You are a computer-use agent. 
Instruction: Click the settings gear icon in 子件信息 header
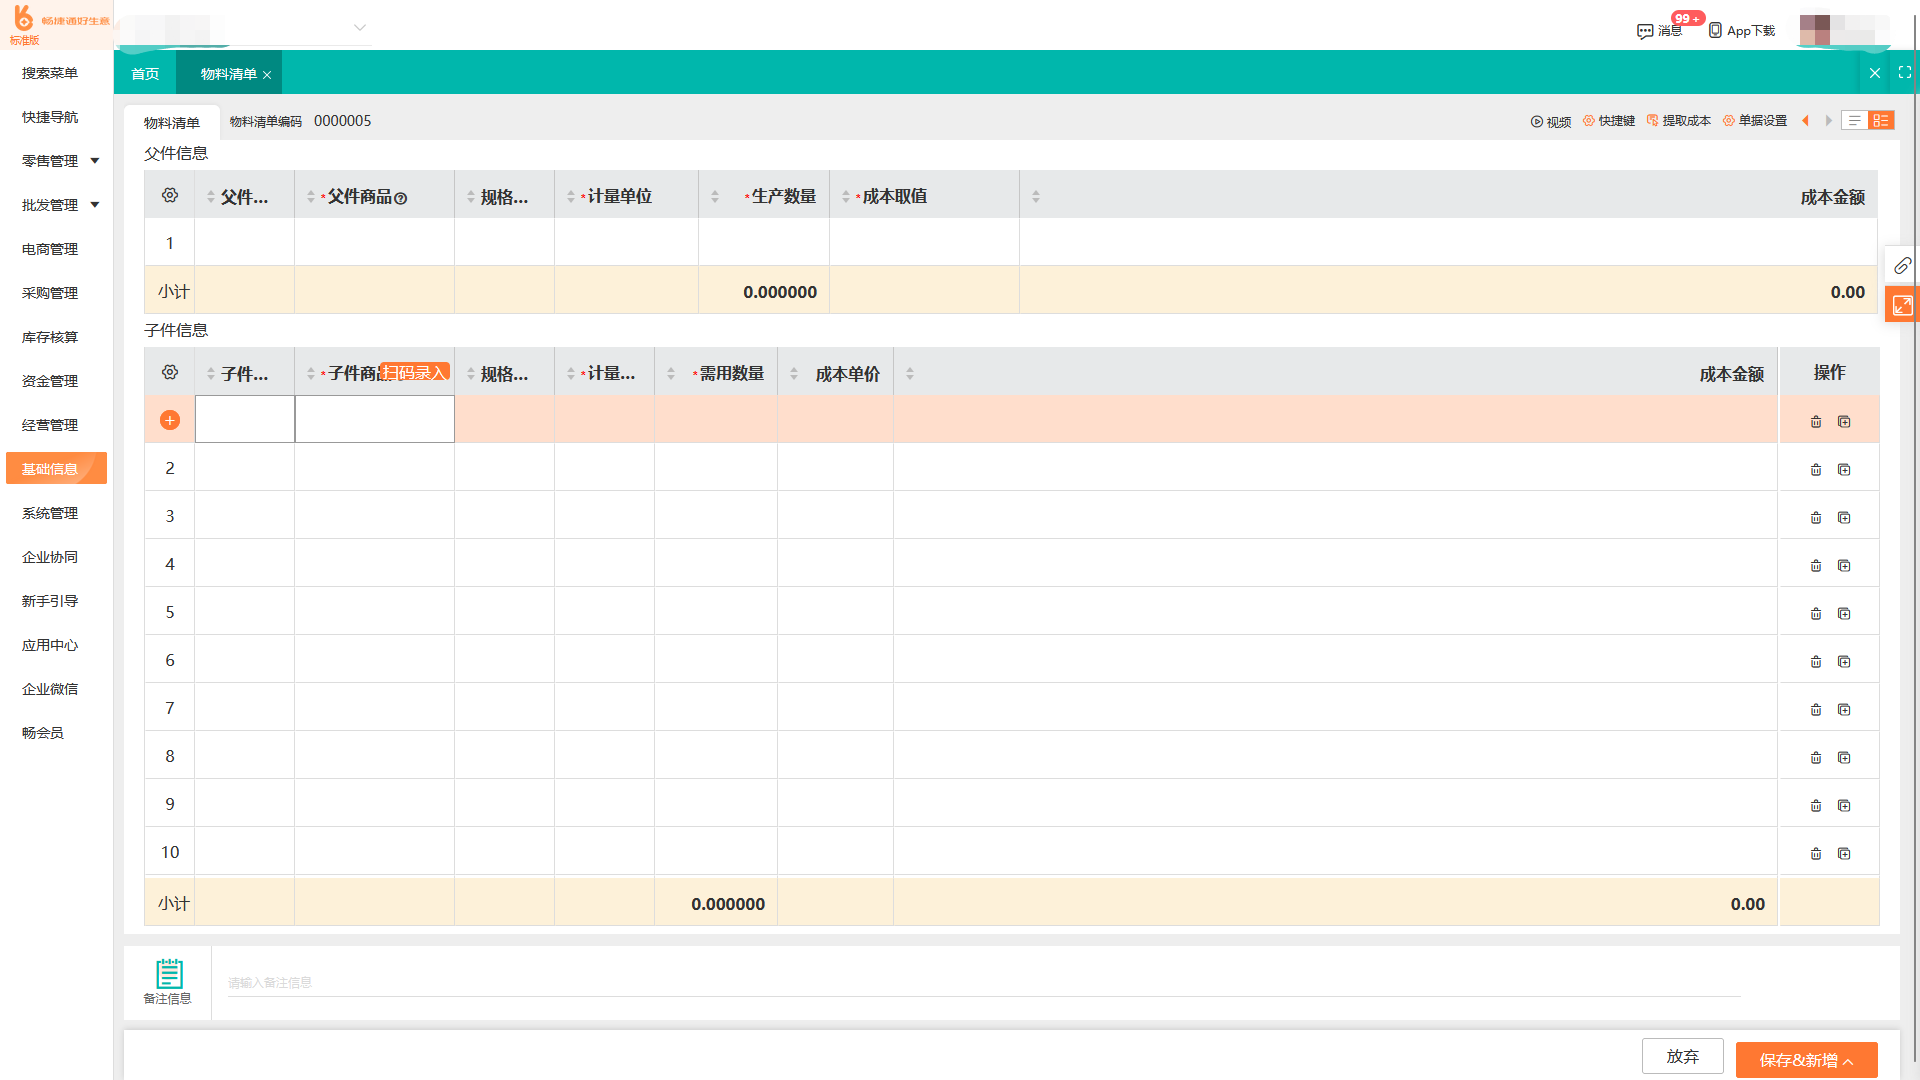(167, 373)
